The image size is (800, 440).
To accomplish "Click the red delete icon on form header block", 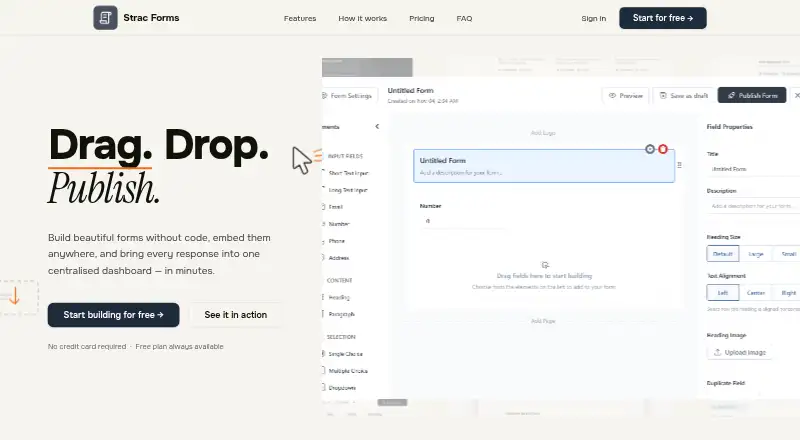I will click(x=663, y=149).
